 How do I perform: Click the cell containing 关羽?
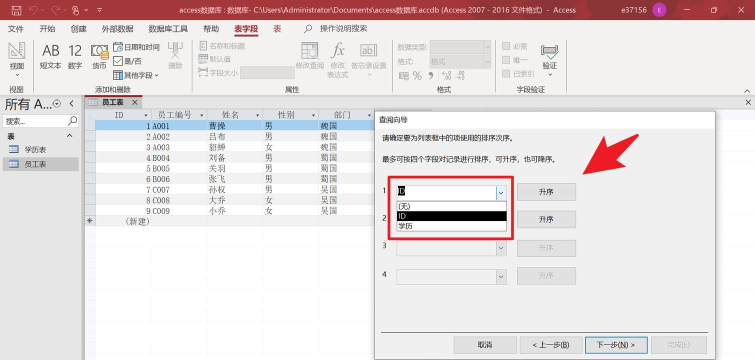(235, 168)
